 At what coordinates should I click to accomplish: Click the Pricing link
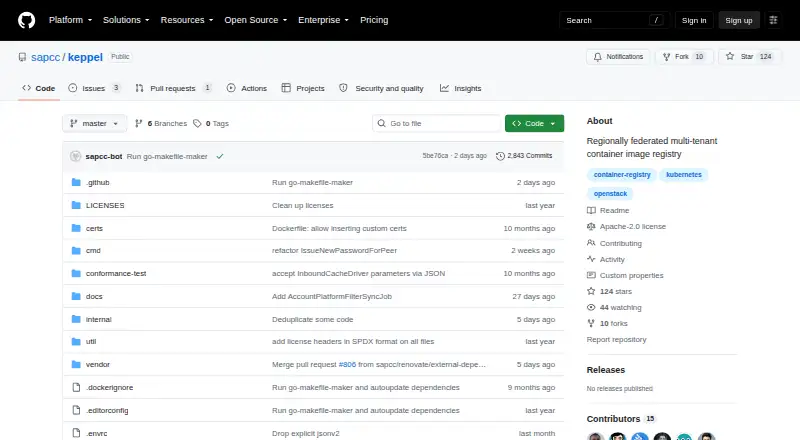pos(374,20)
